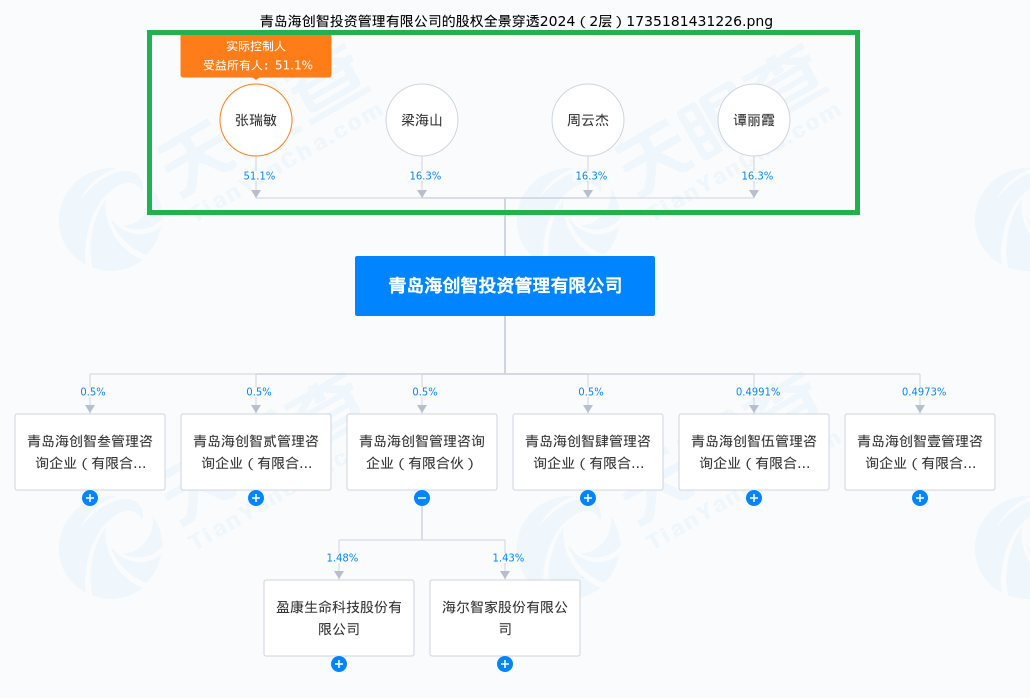Click the 青岛海创智叁管理咨询企业 company box

pos(90,452)
